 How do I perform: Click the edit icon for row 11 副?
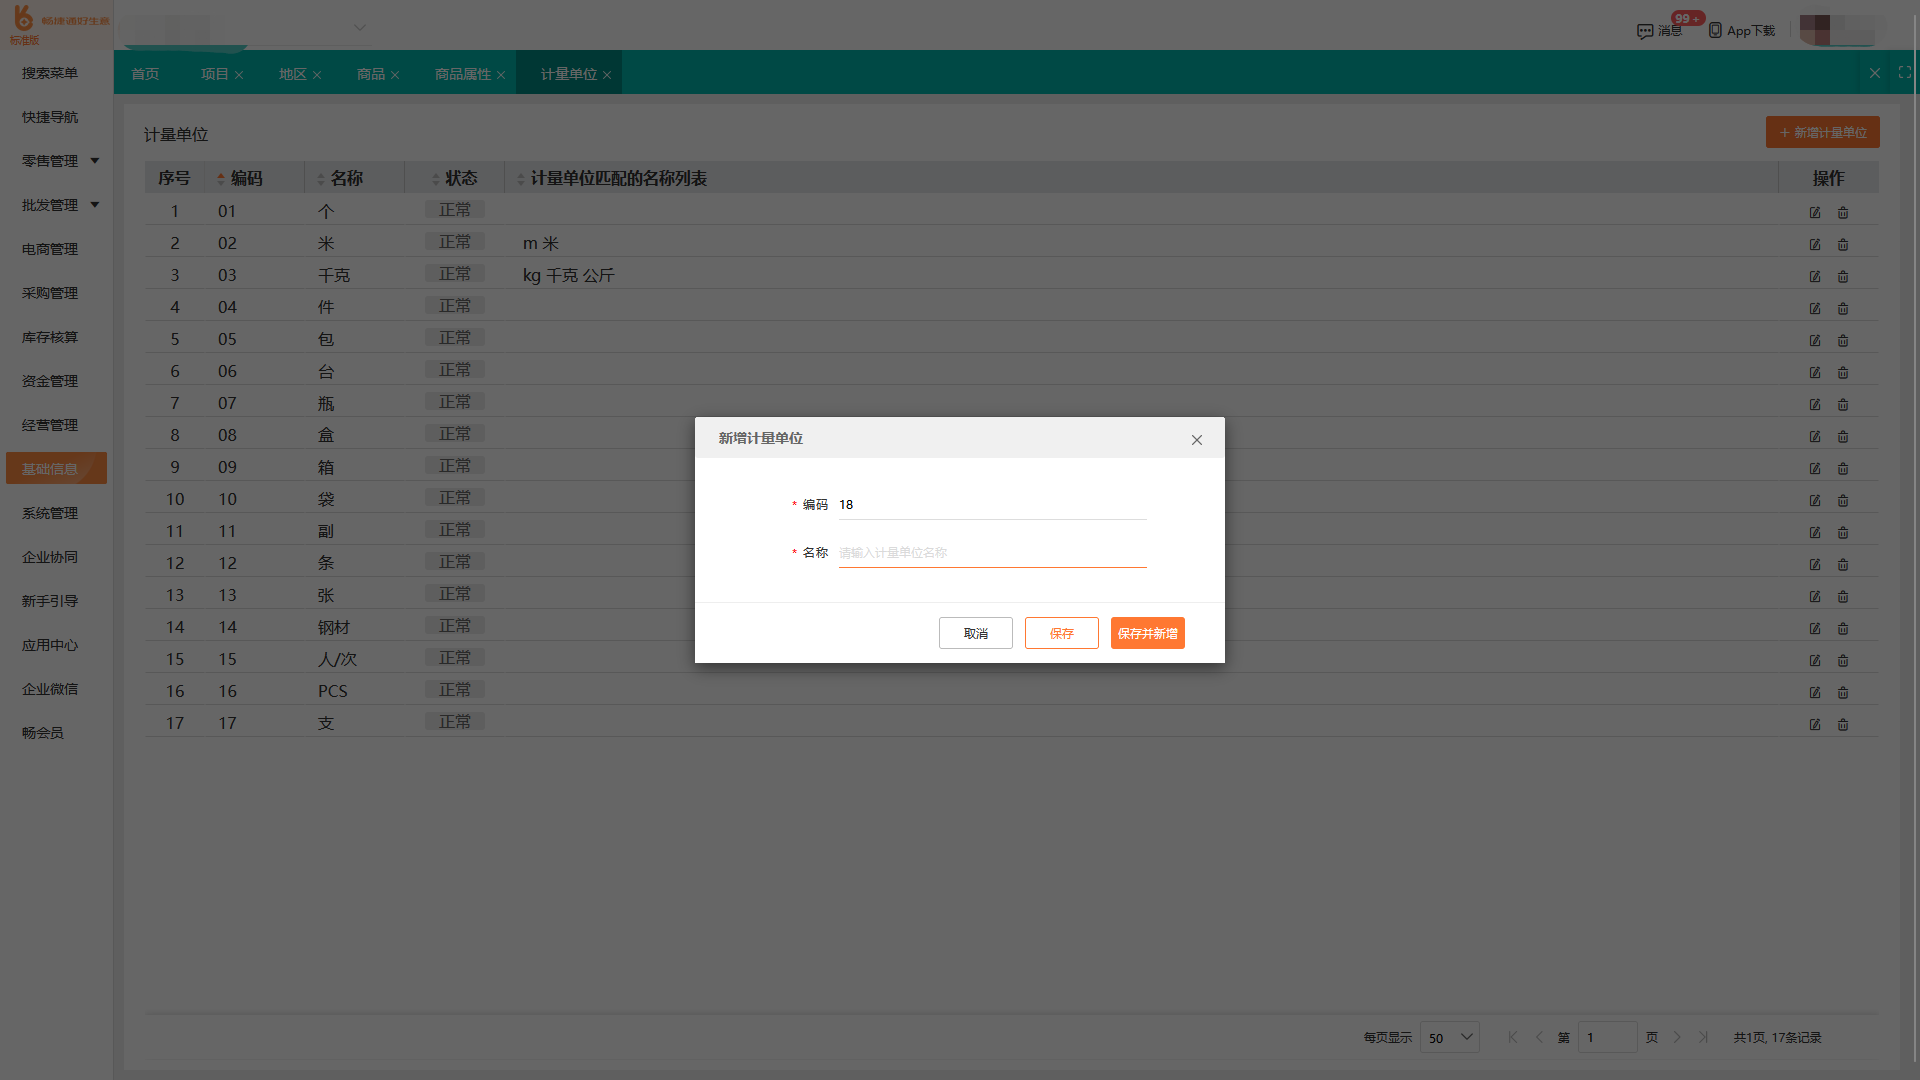pyautogui.click(x=1815, y=531)
